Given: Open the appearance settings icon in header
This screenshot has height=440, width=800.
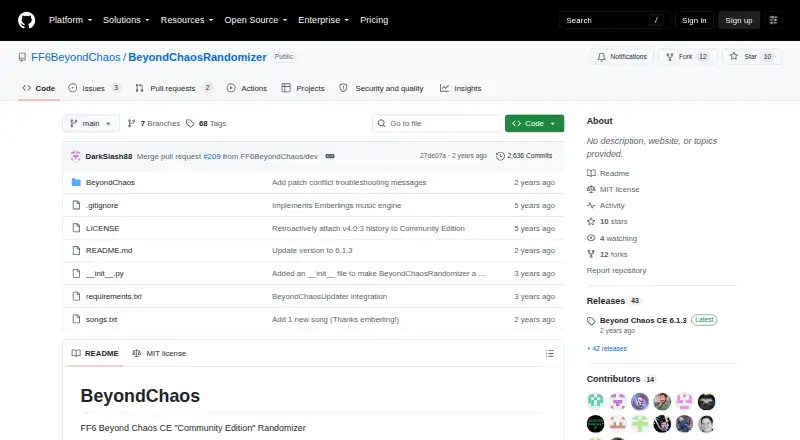Looking at the screenshot, I should 773,20.
